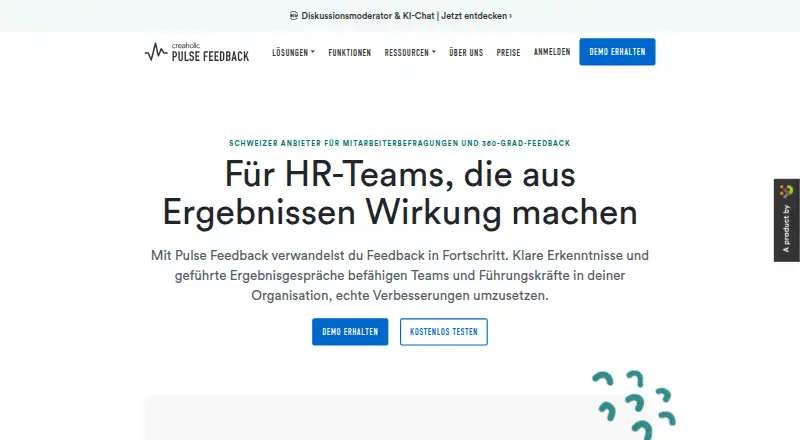800x440 pixels.
Task: Click Anmelden to log in
Action: [x=552, y=52]
